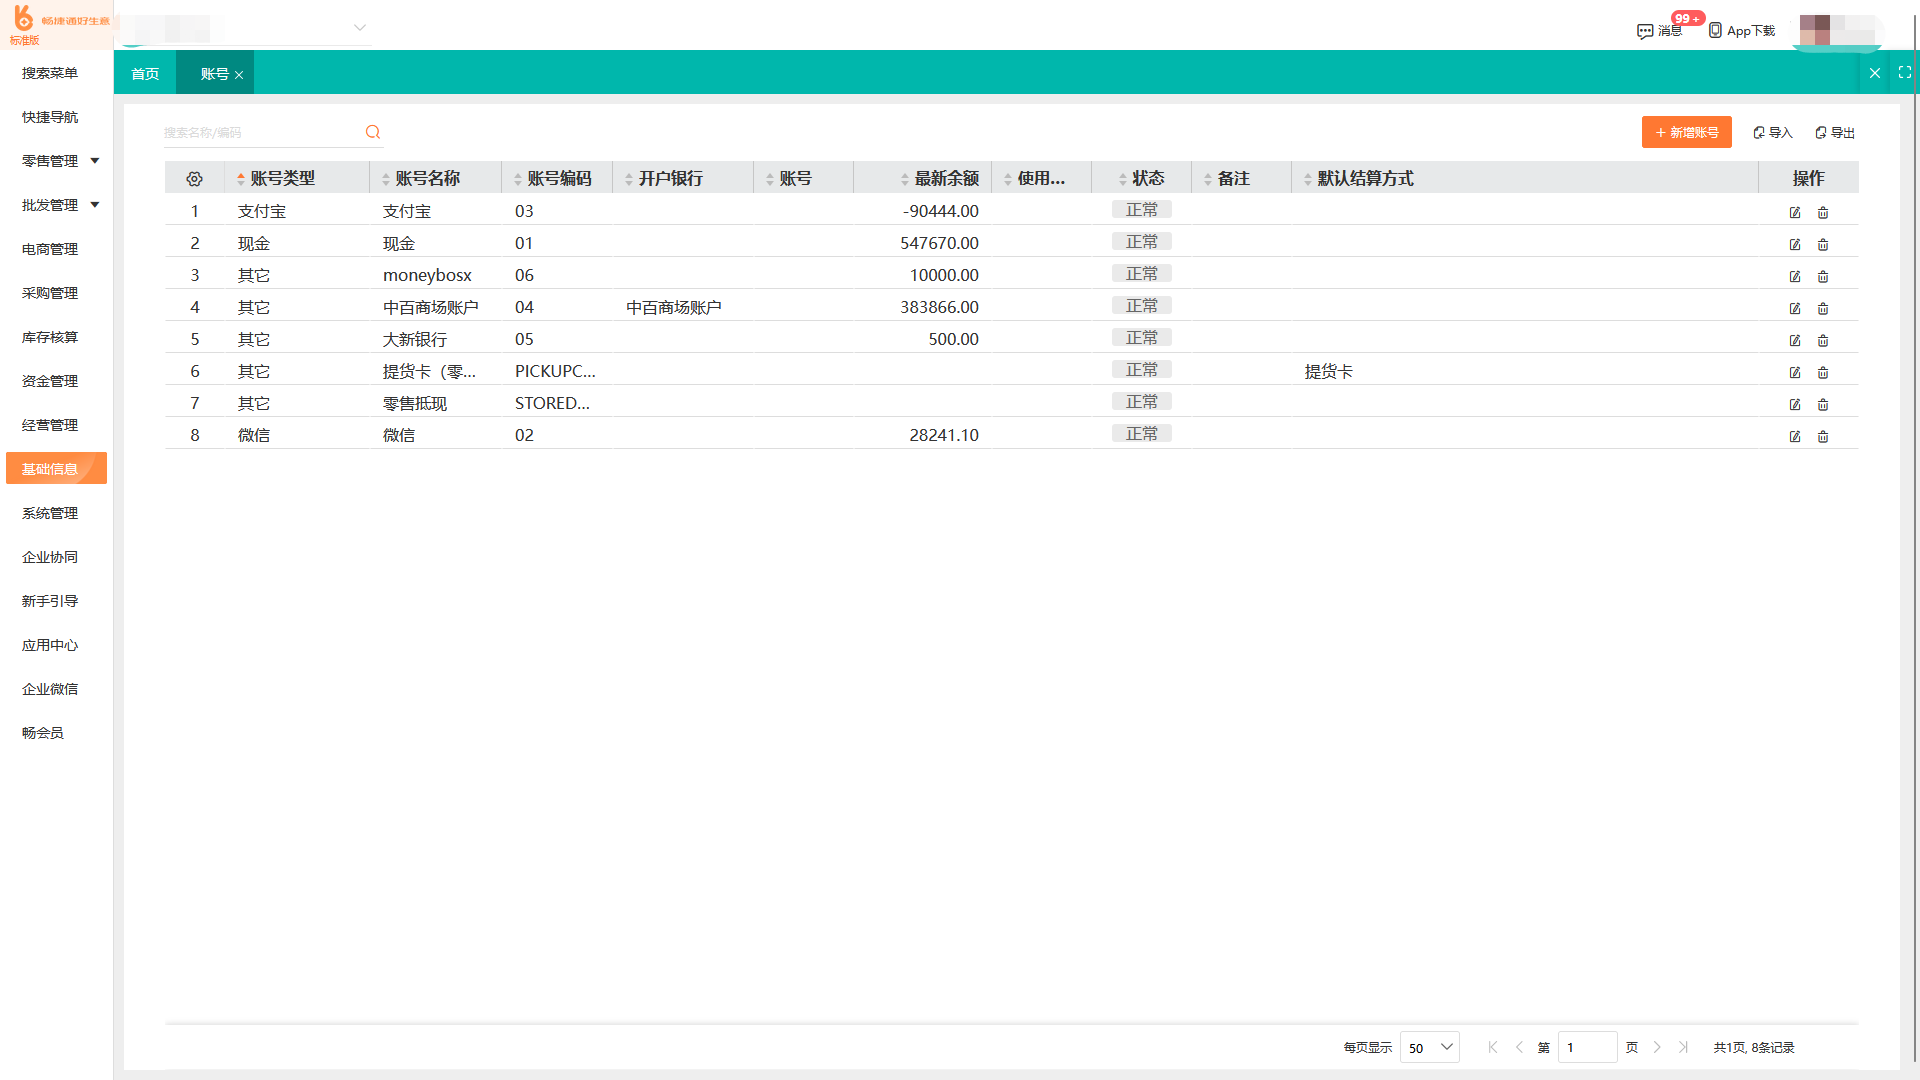Image resolution: width=1920 pixels, height=1080 pixels.
Task: Click the delete icon for 现金 account
Action: [1824, 243]
